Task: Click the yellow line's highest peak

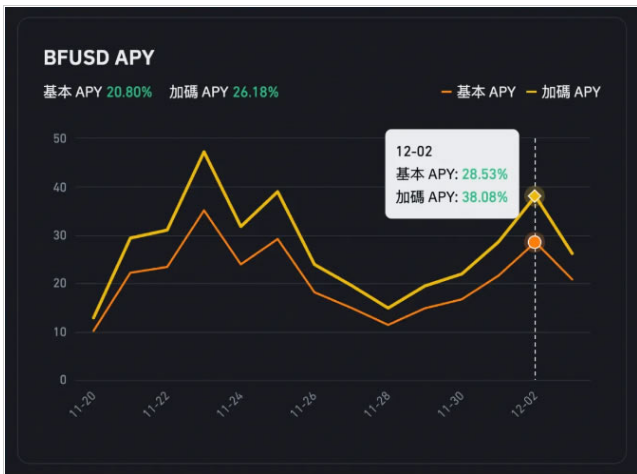Action: coord(204,152)
